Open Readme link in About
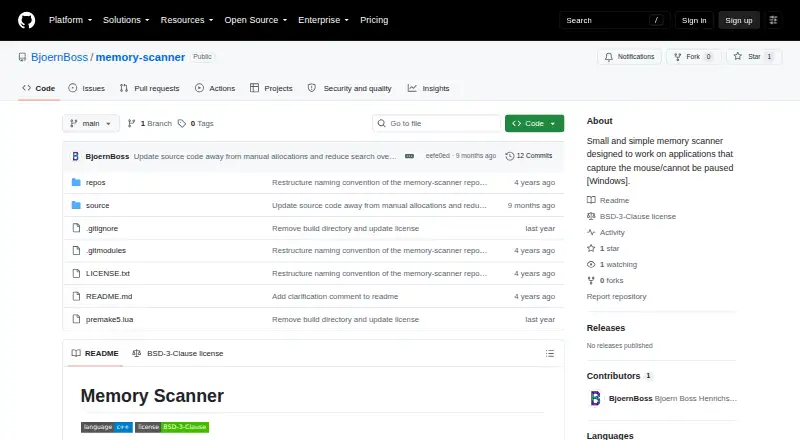The width and height of the screenshot is (800, 440). tap(608, 200)
